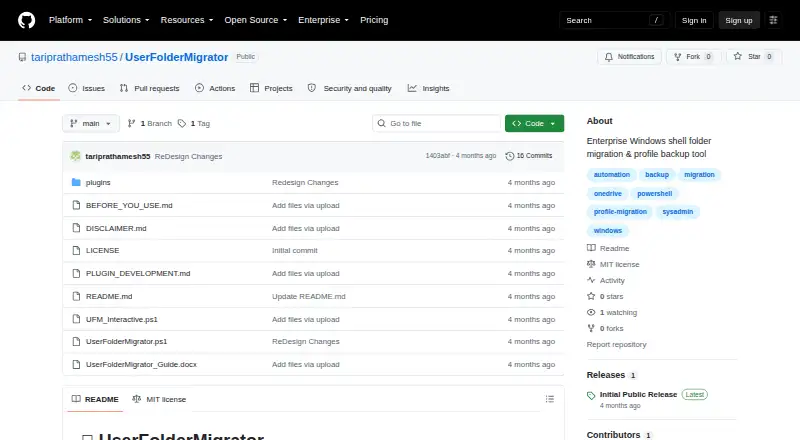Open the Update README.md commit message
The image size is (800, 440).
coord(309,297)
